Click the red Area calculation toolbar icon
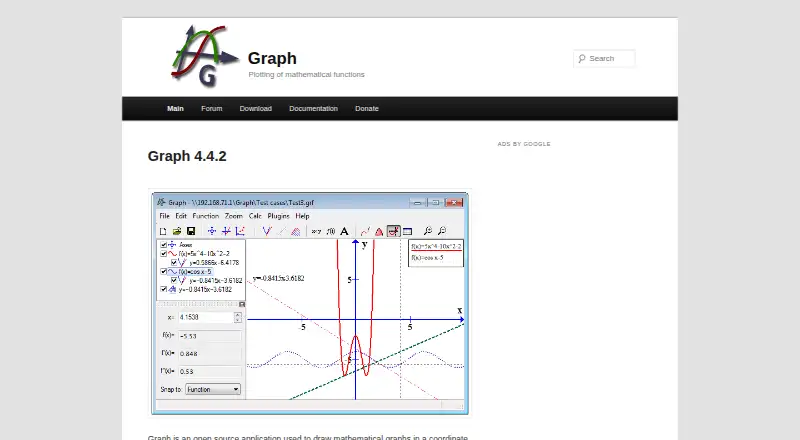This screenshot has width=800, height=440. pyautogui.click(x=379, y=231)
